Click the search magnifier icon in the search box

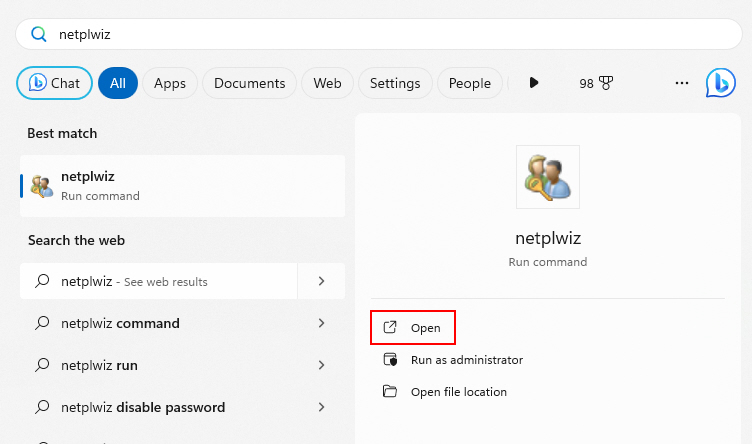[38, 35]
